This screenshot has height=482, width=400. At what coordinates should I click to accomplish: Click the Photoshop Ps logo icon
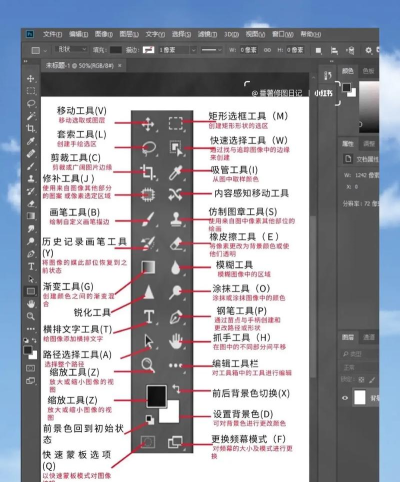pos(30,34)
